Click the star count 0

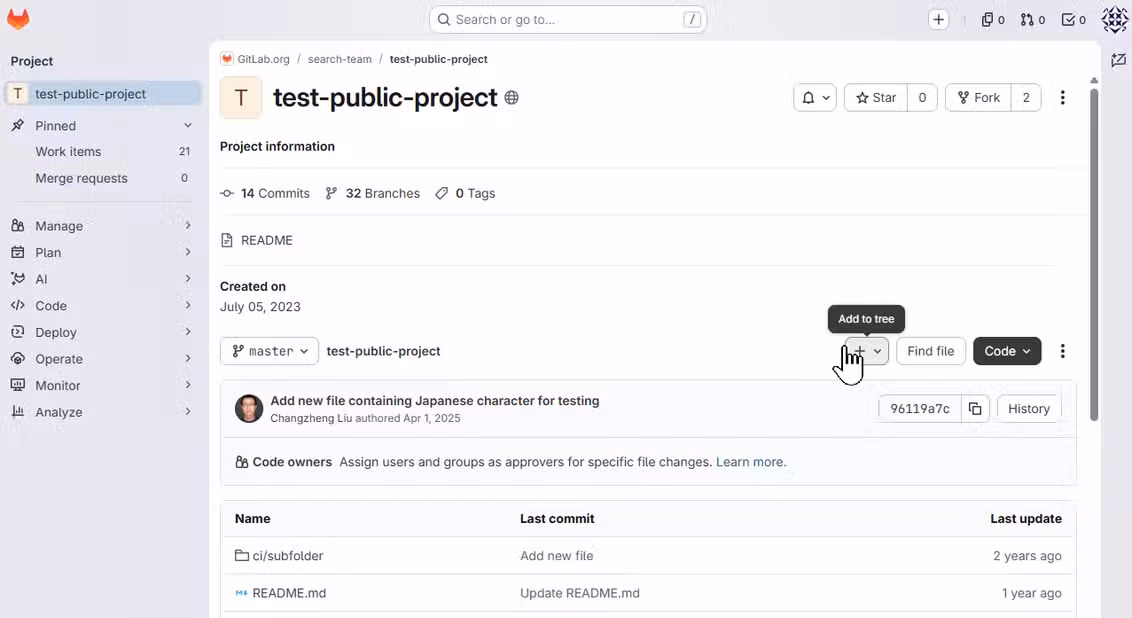point(922,97)
